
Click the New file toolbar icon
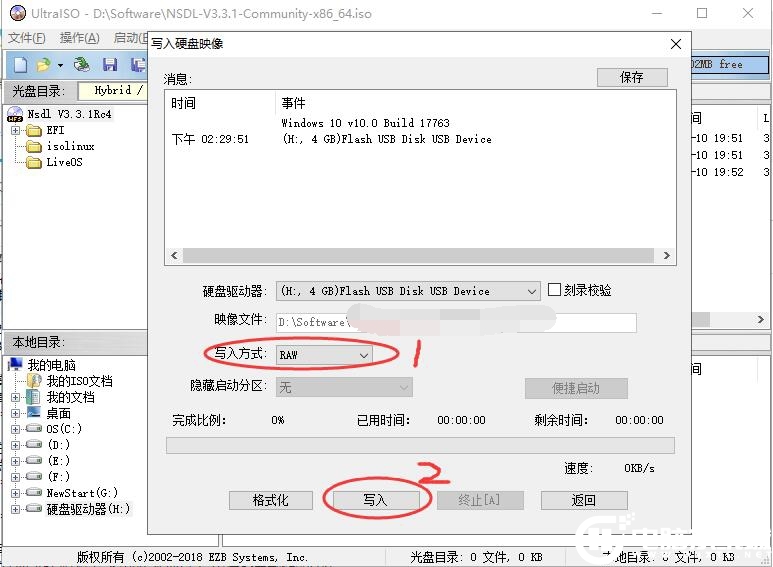[19, 65]
